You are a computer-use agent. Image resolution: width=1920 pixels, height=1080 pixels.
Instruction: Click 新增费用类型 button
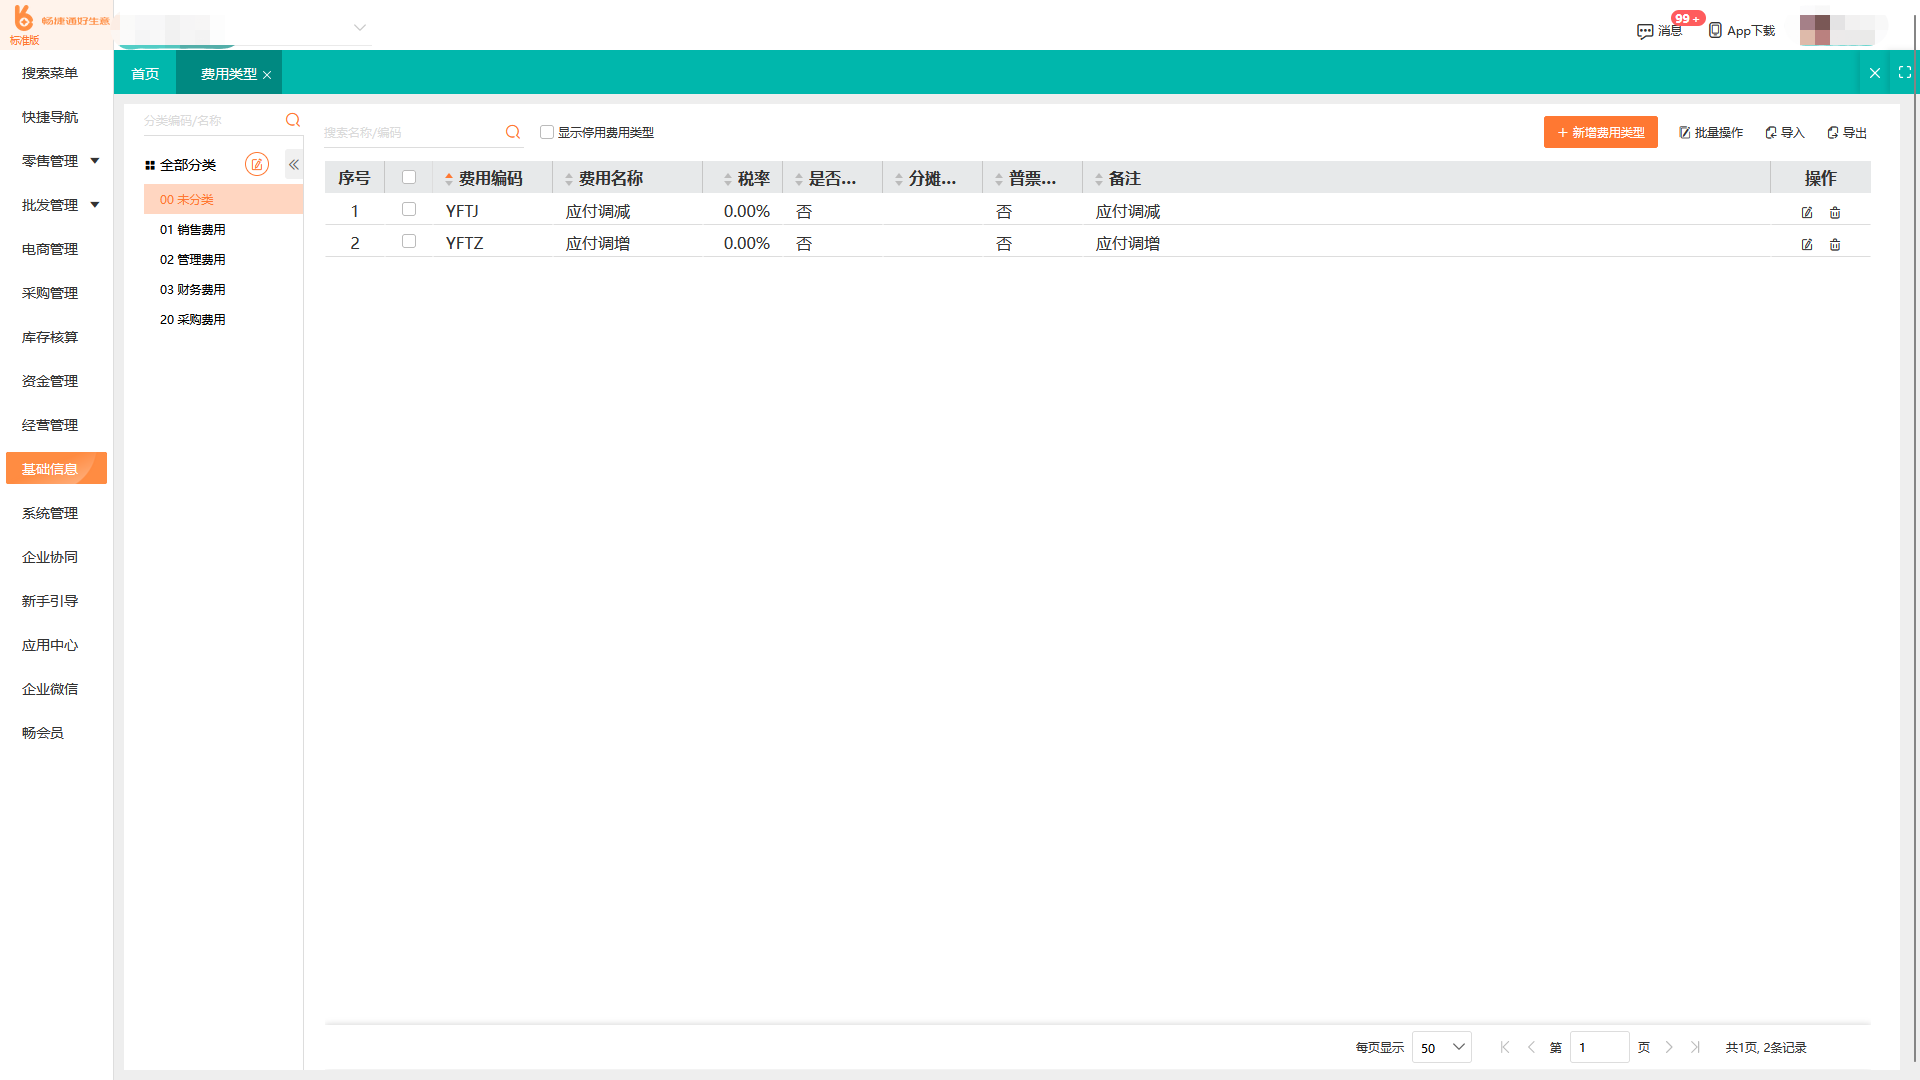coord(1601,132)
